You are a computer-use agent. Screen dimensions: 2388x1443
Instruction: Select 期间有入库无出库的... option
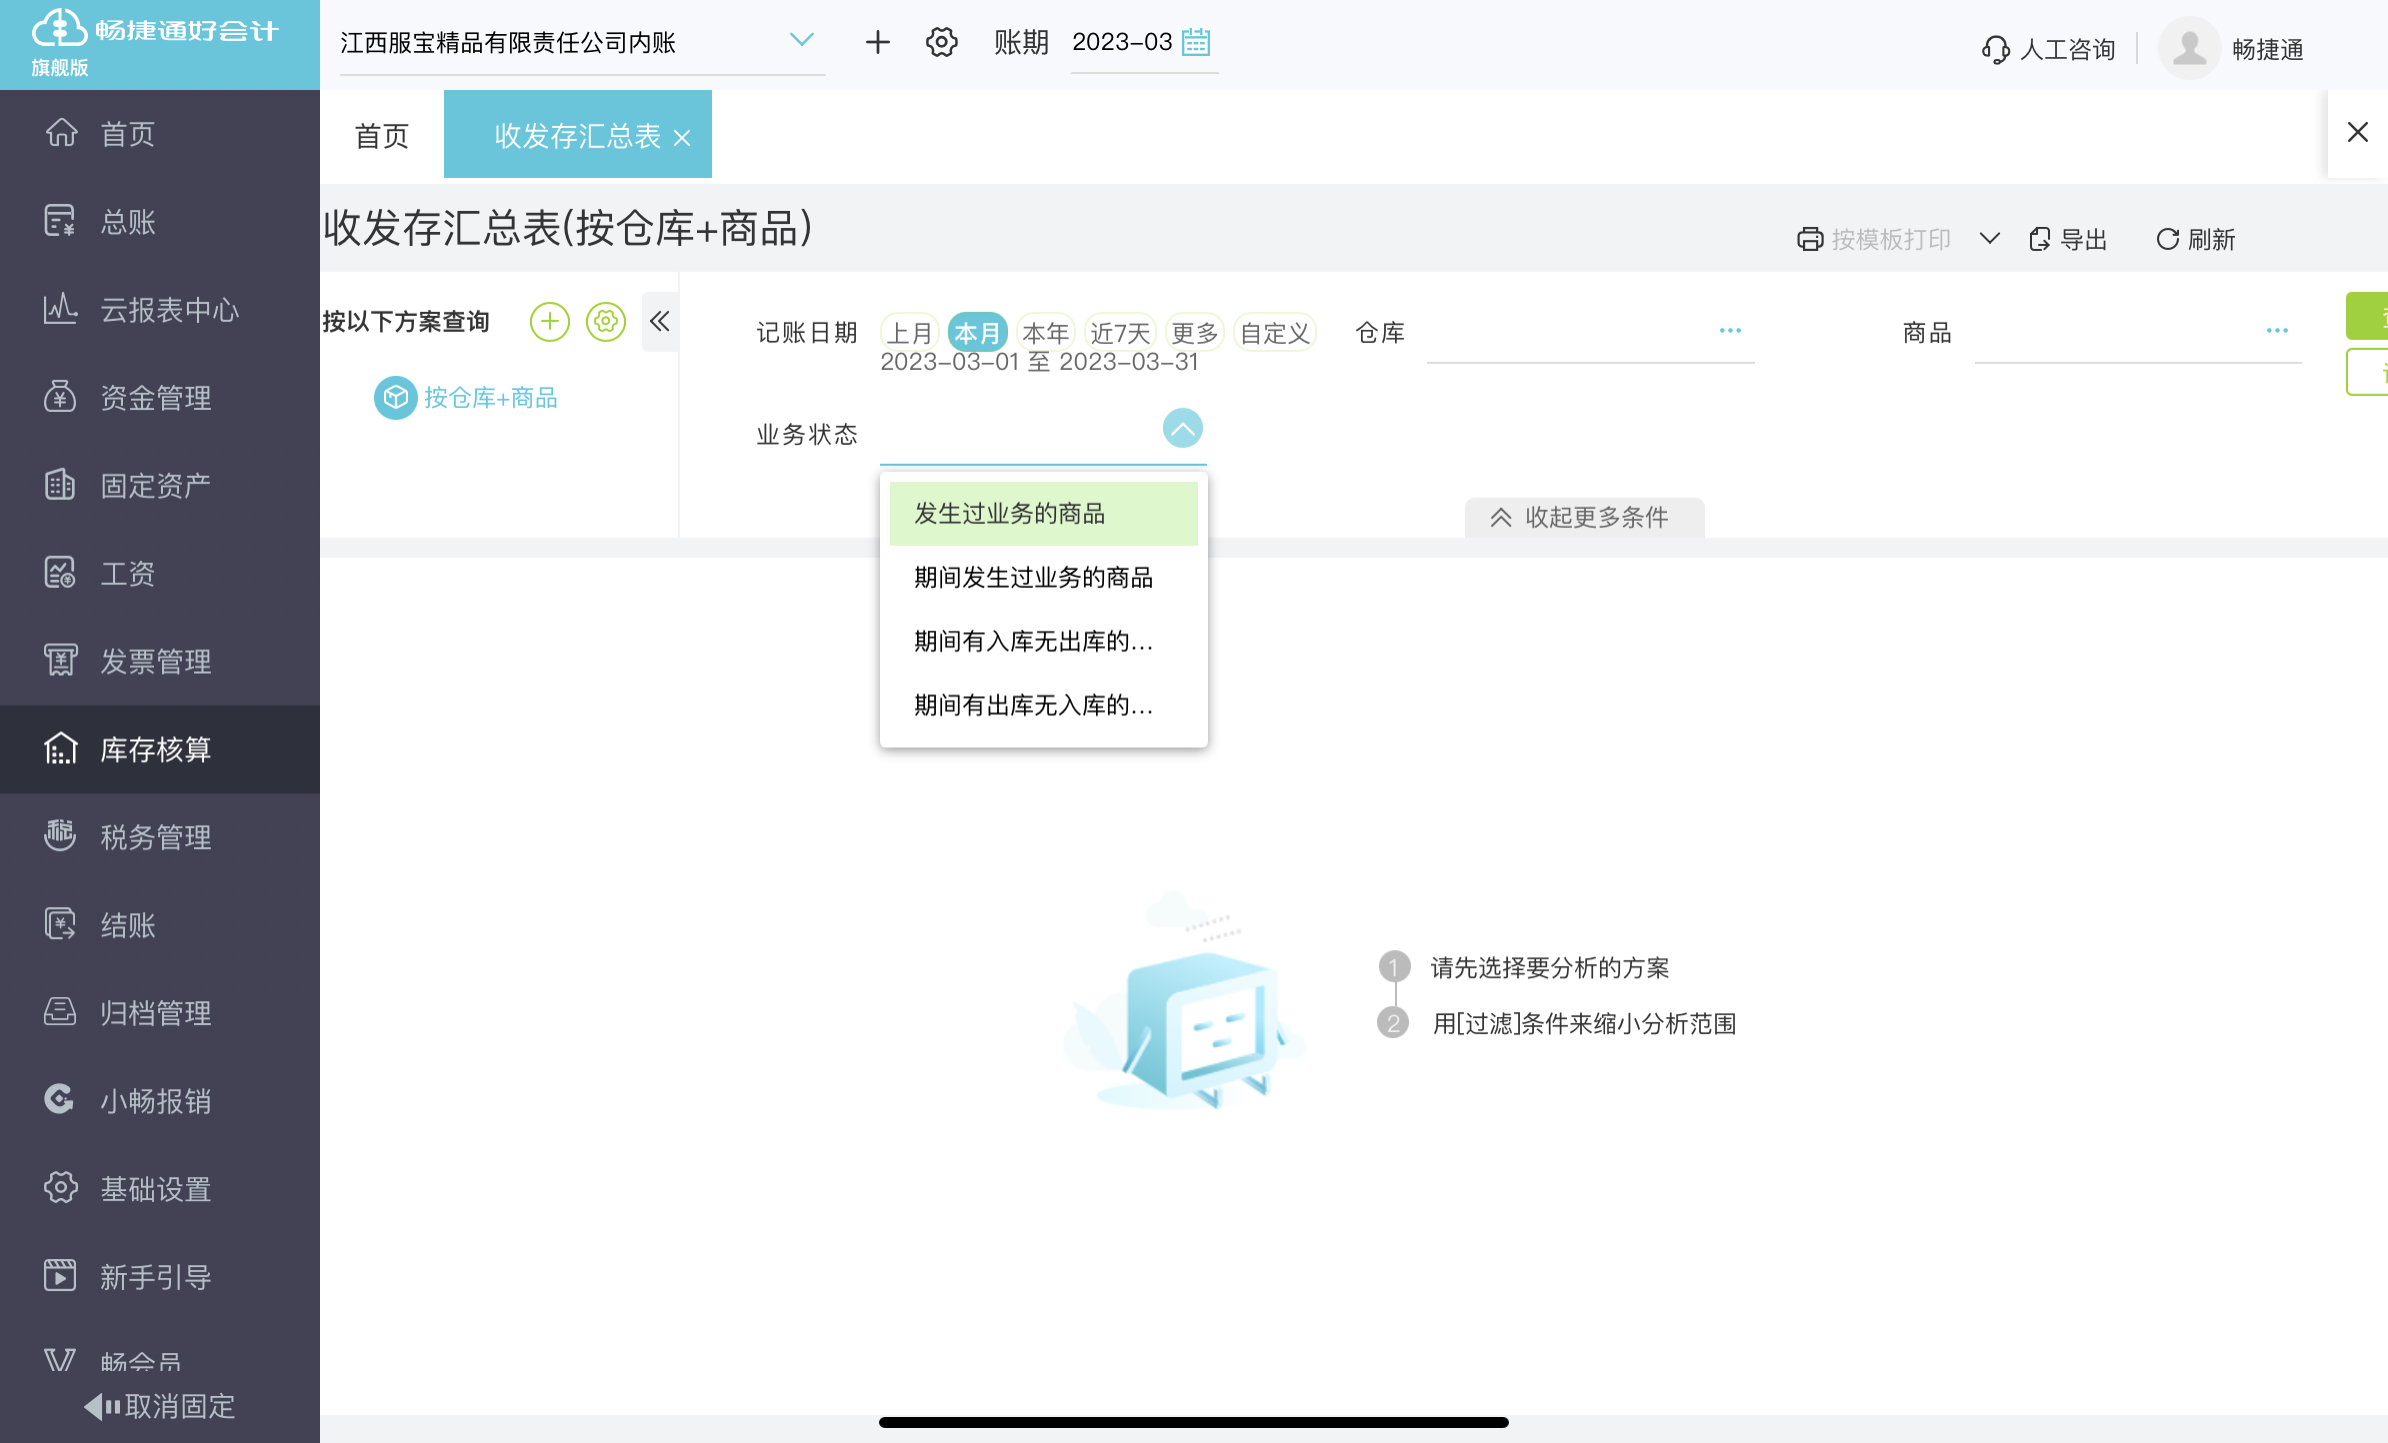click(x=1034, y=641)
